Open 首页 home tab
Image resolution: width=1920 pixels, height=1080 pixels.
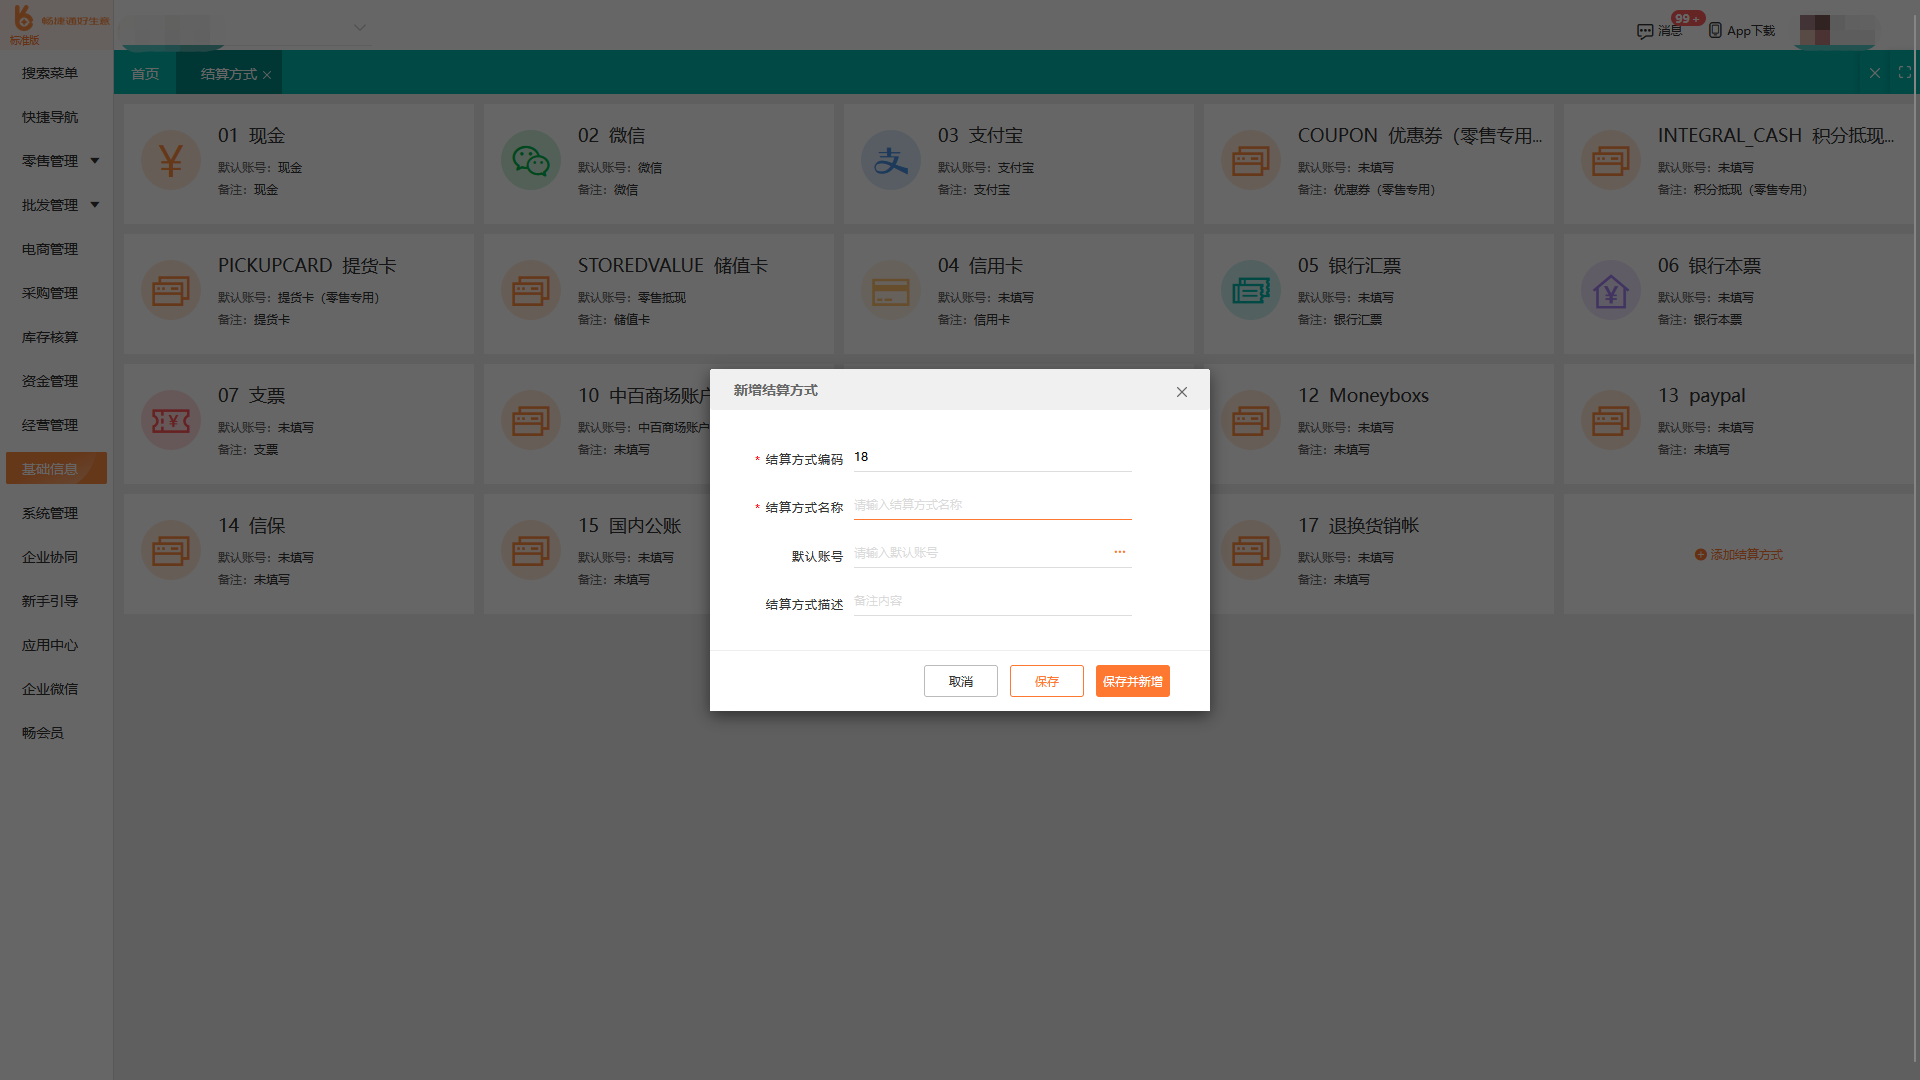coord(145,73)
